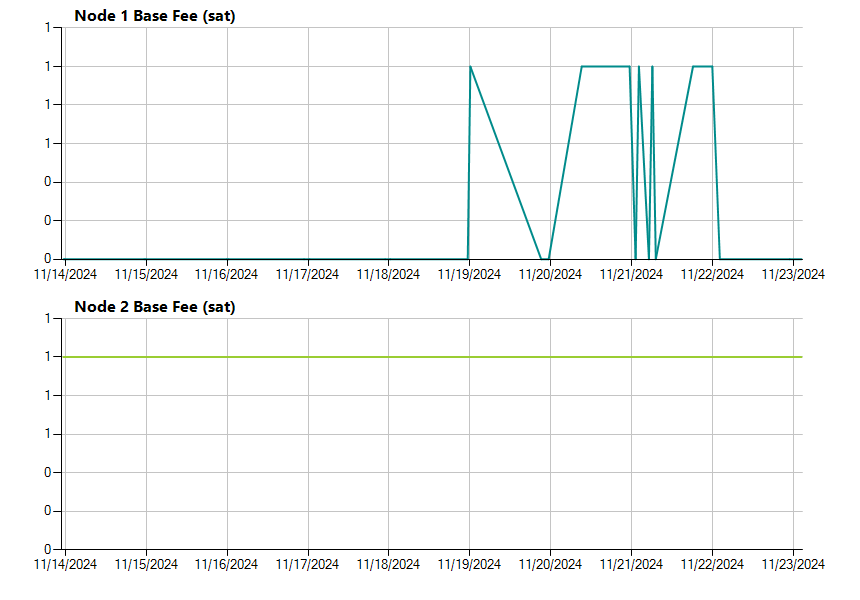Click the green Node 2 line above 11/20/2024
Image resolution: width=860 pixels, height=600 pixels.
click(550, 357)
